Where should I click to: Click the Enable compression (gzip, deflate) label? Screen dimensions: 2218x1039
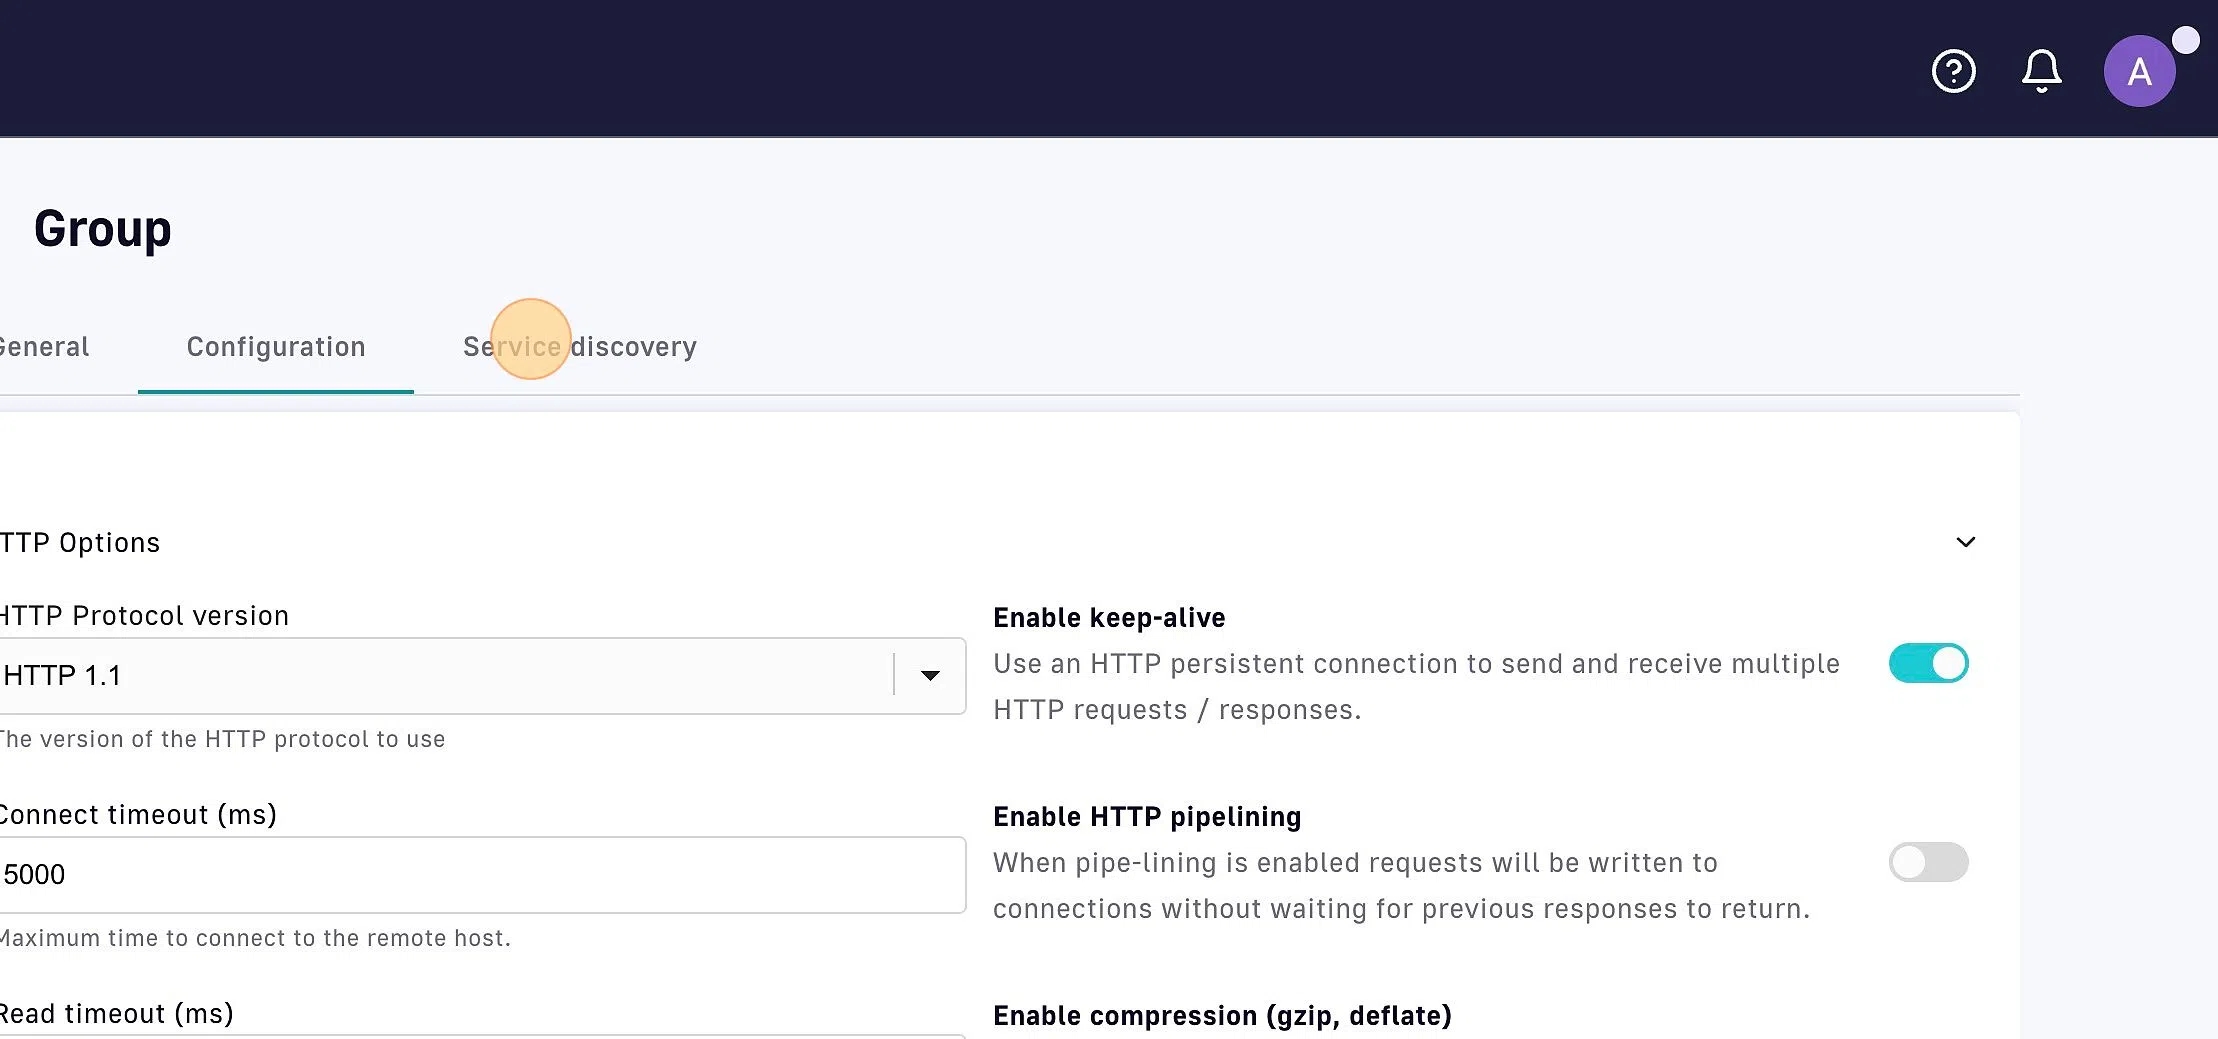pos(1222,1016)
